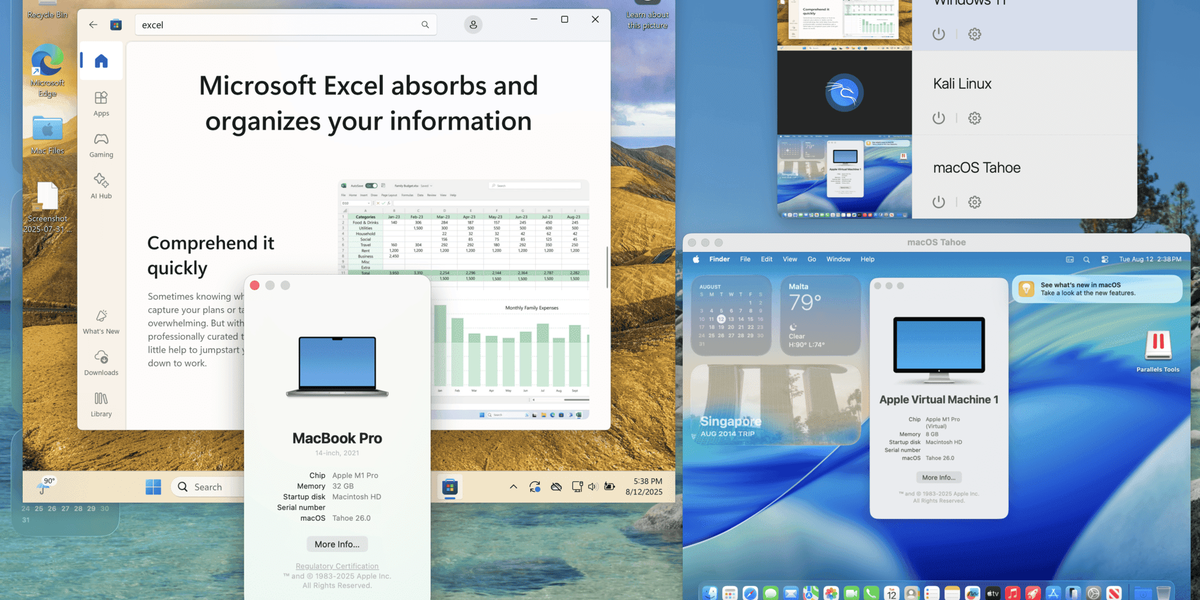
Task: Open Microsoft Store icon on Windows taskbar
Action: (x=450, y=487)
